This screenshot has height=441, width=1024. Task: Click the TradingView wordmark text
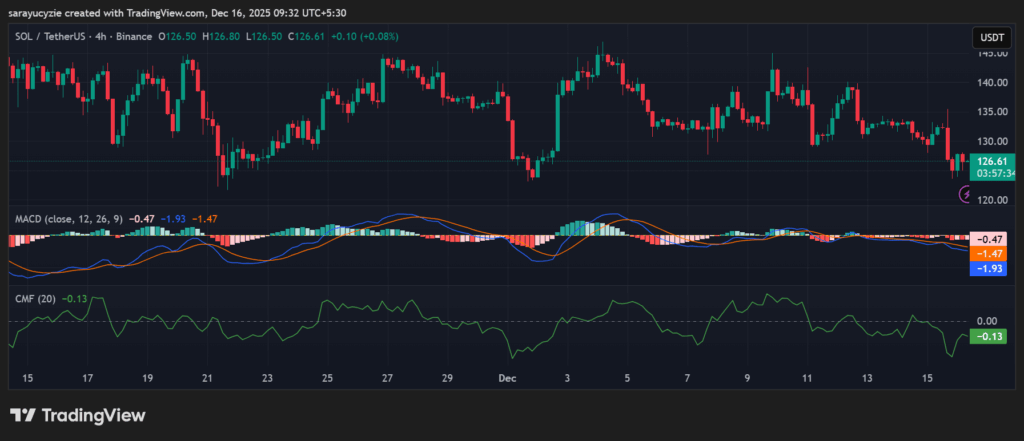93,415
